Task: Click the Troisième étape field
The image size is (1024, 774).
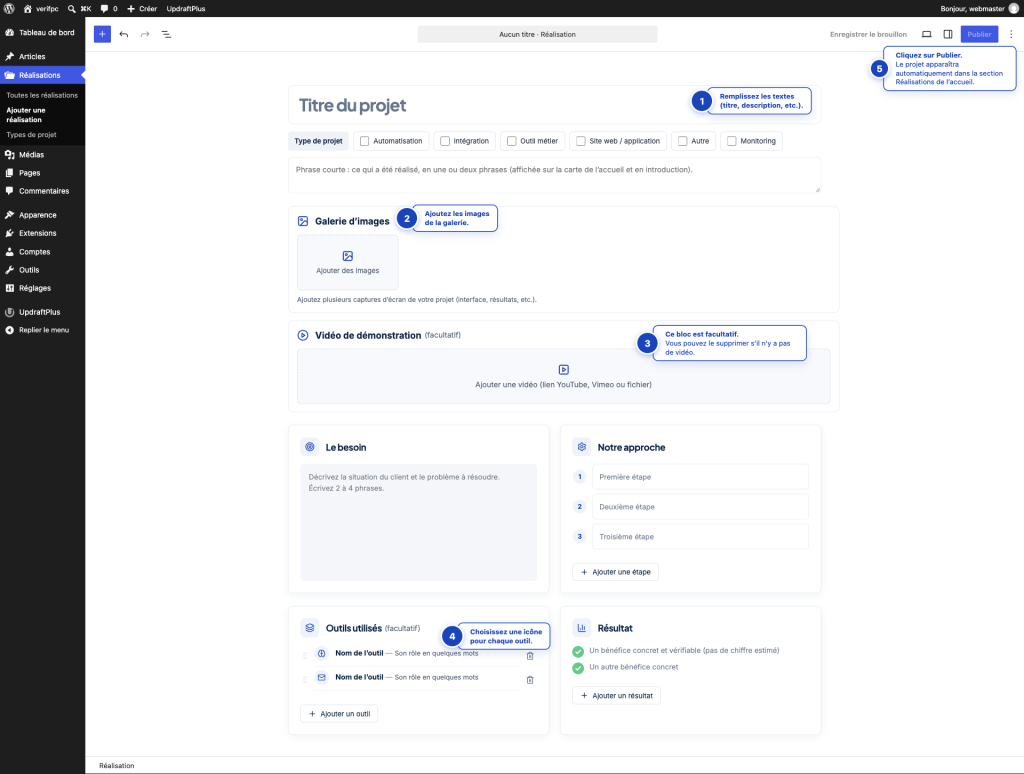Action: [700, 536]
